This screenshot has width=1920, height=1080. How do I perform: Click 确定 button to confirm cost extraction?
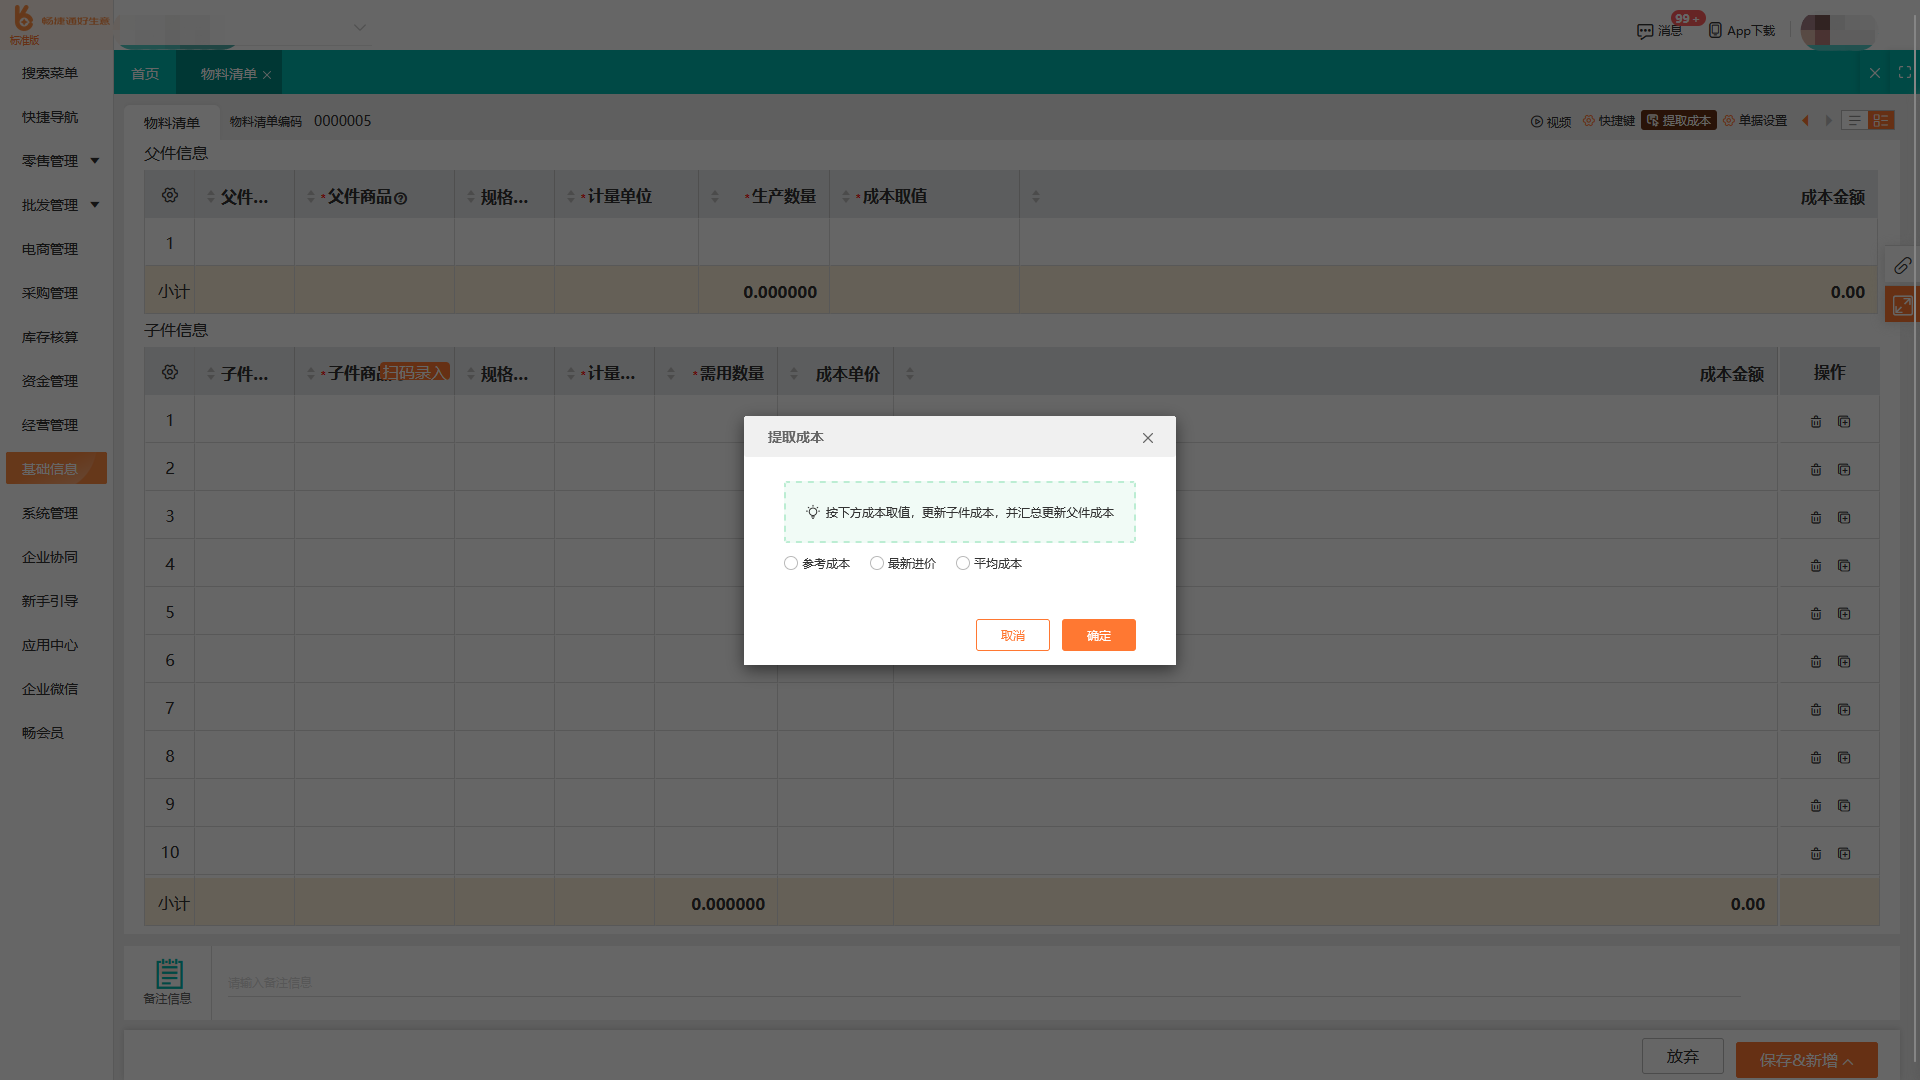coord(1098,634)
